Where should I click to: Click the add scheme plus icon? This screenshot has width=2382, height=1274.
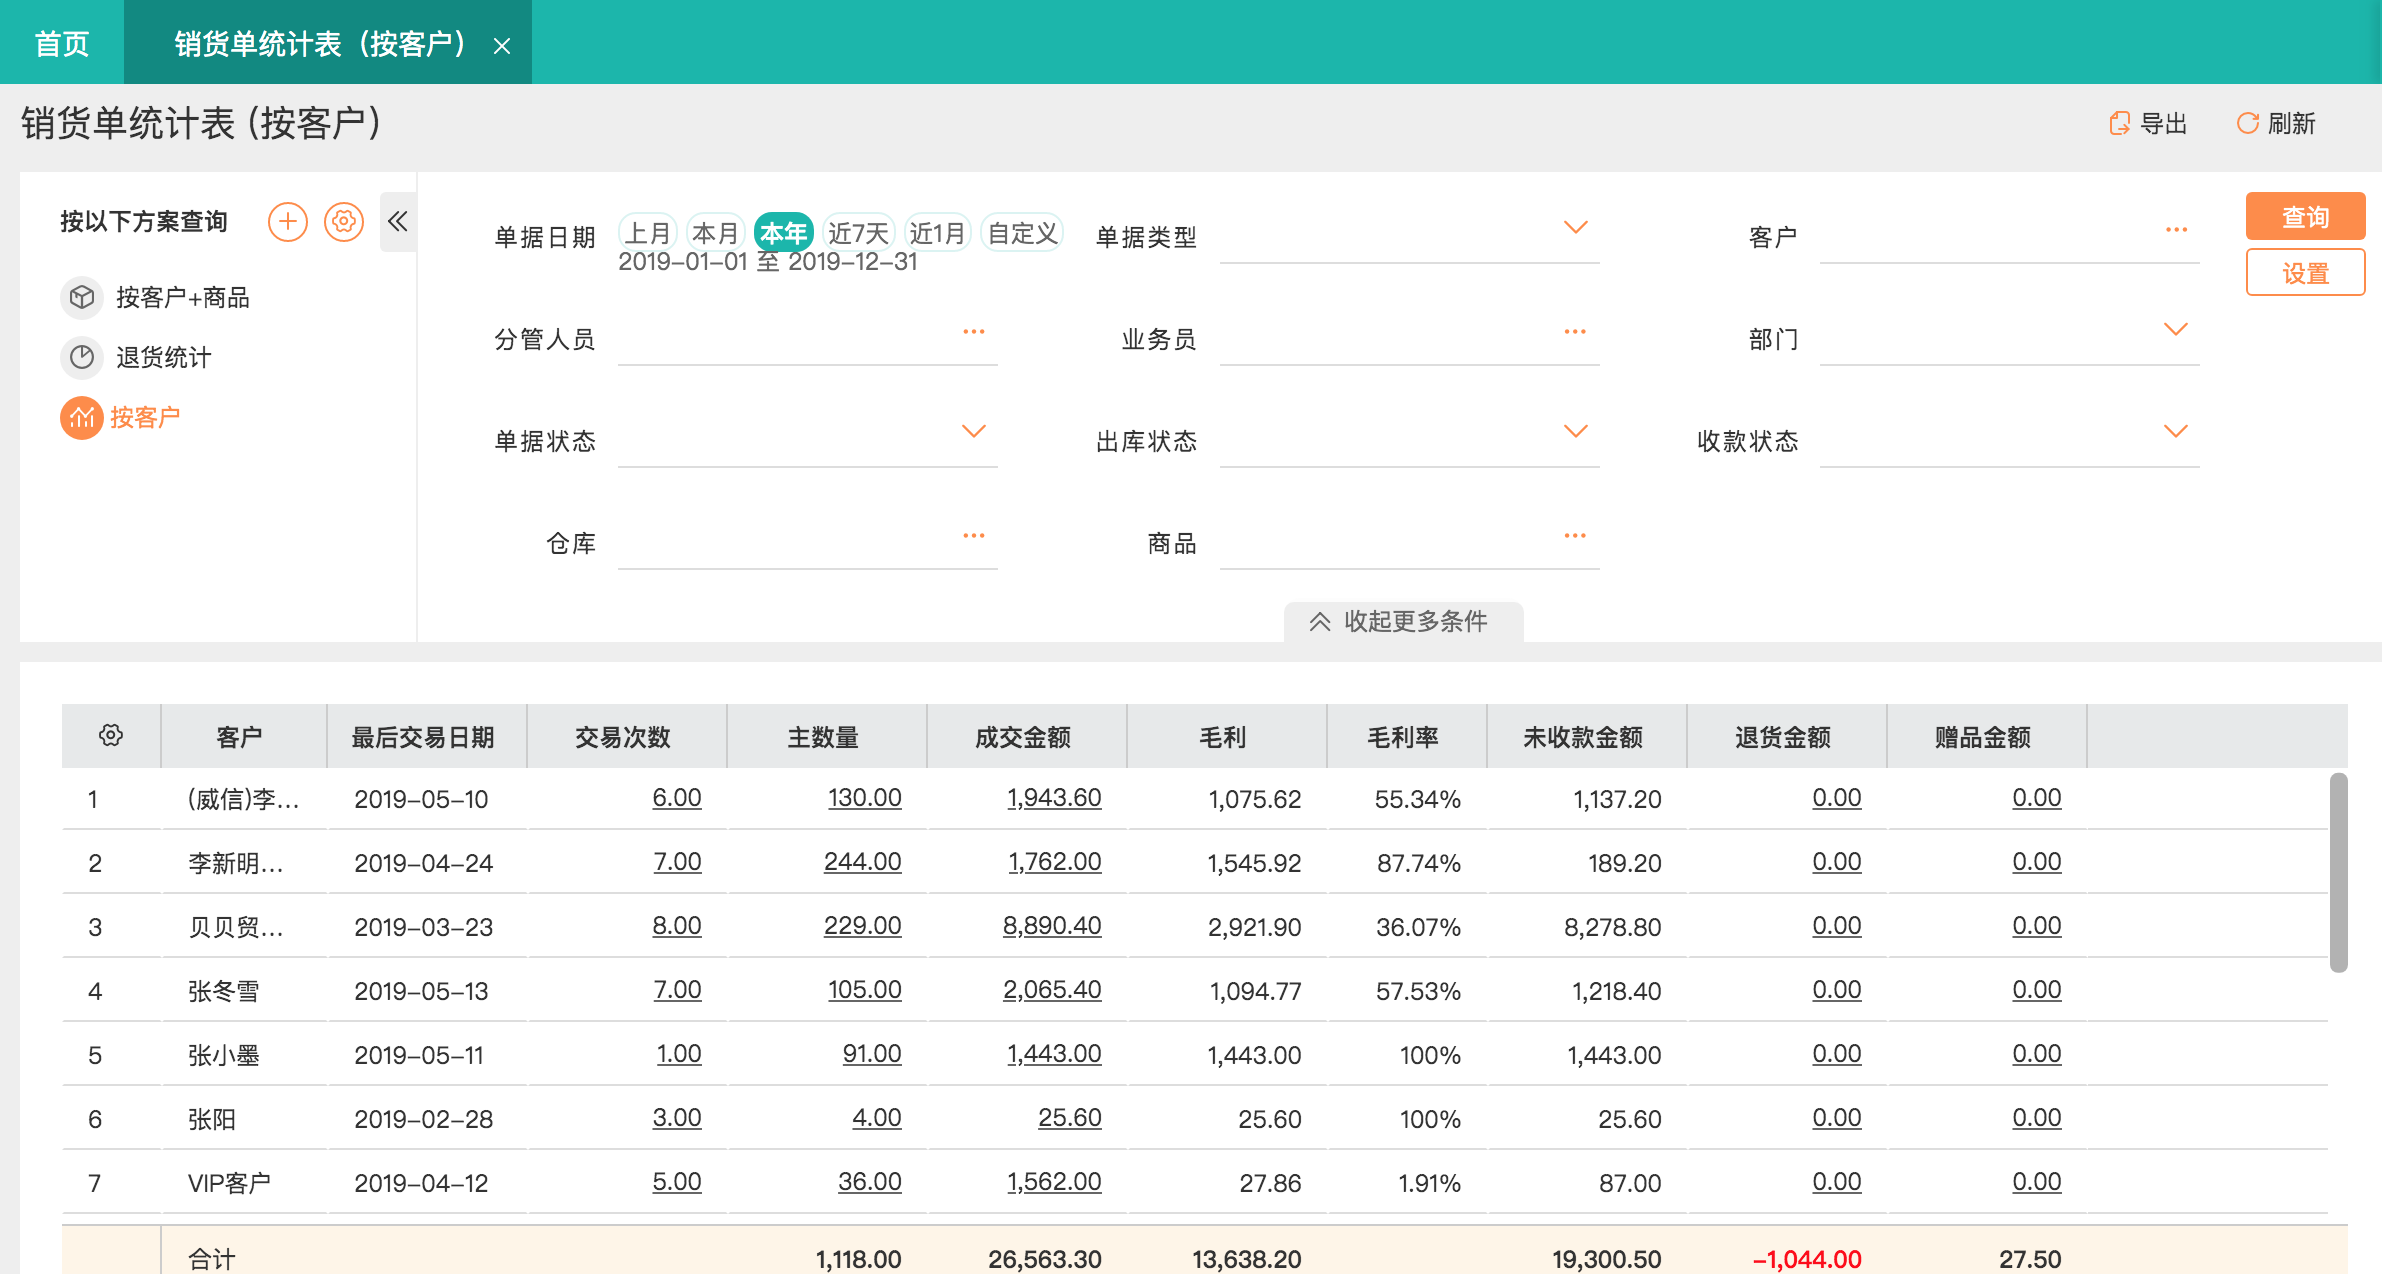[288, 222]
